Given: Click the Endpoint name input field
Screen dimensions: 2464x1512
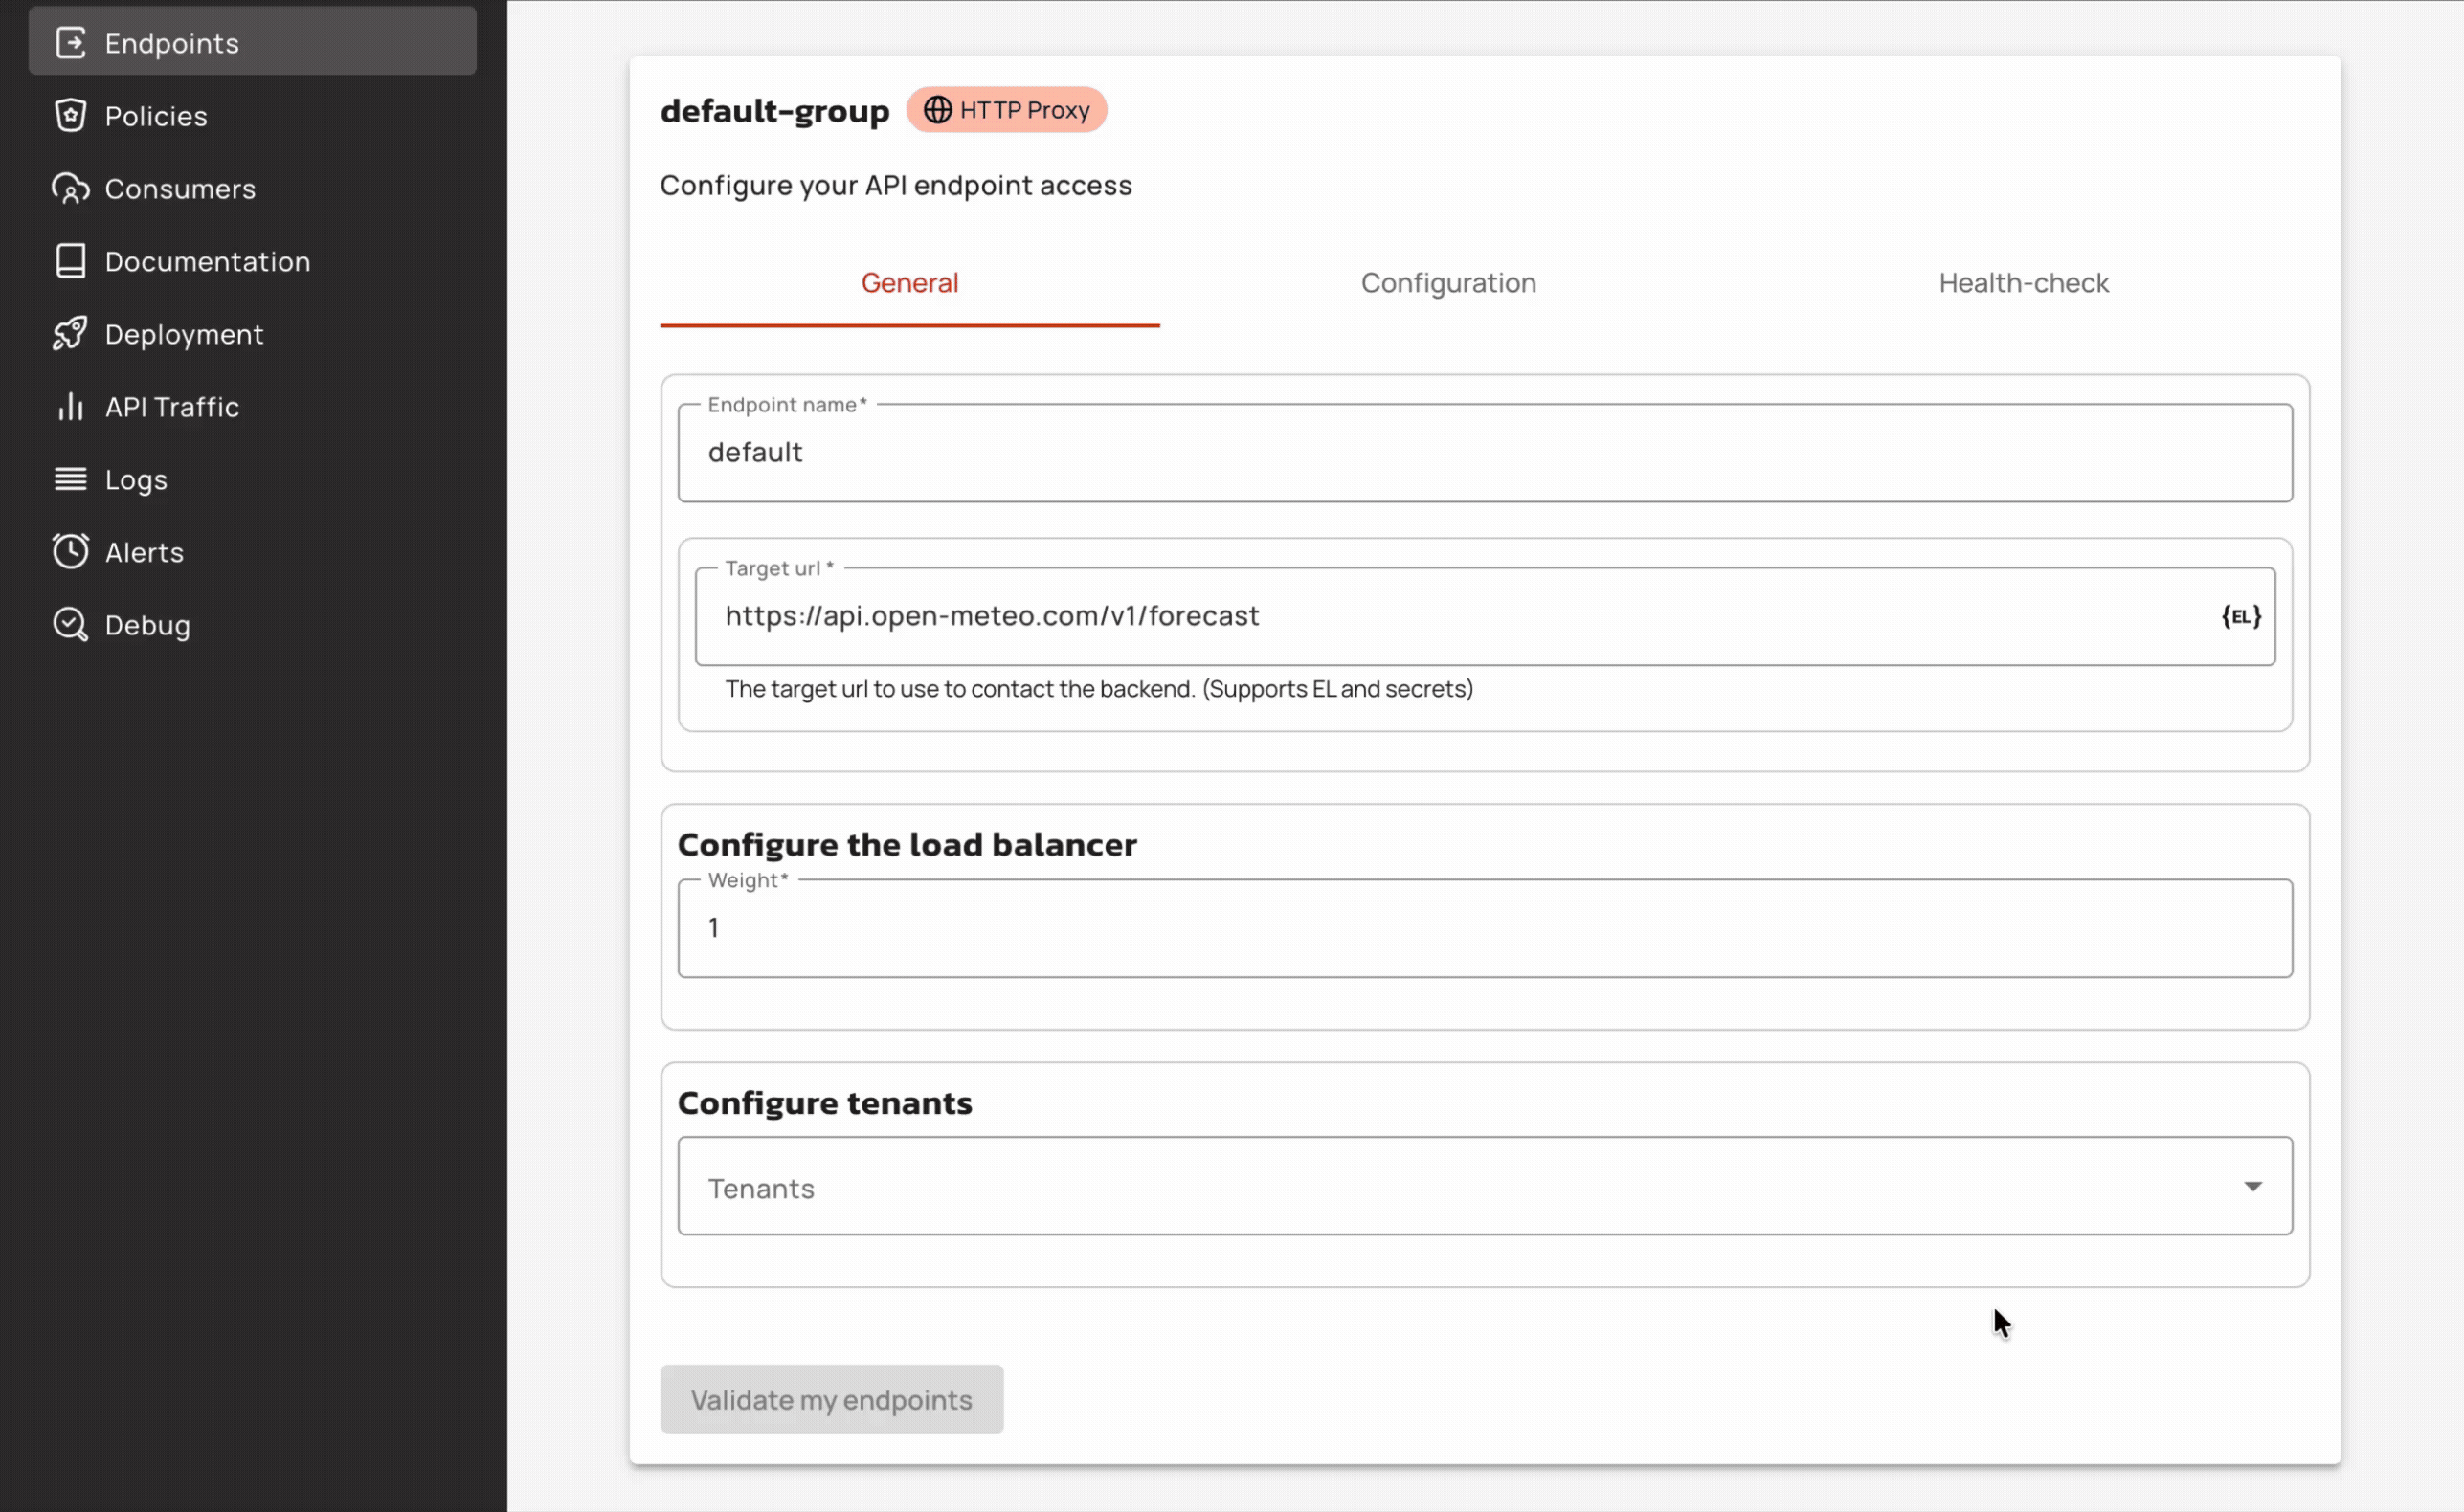Looking at the screenshot, I should click(x=1484, y=453).
